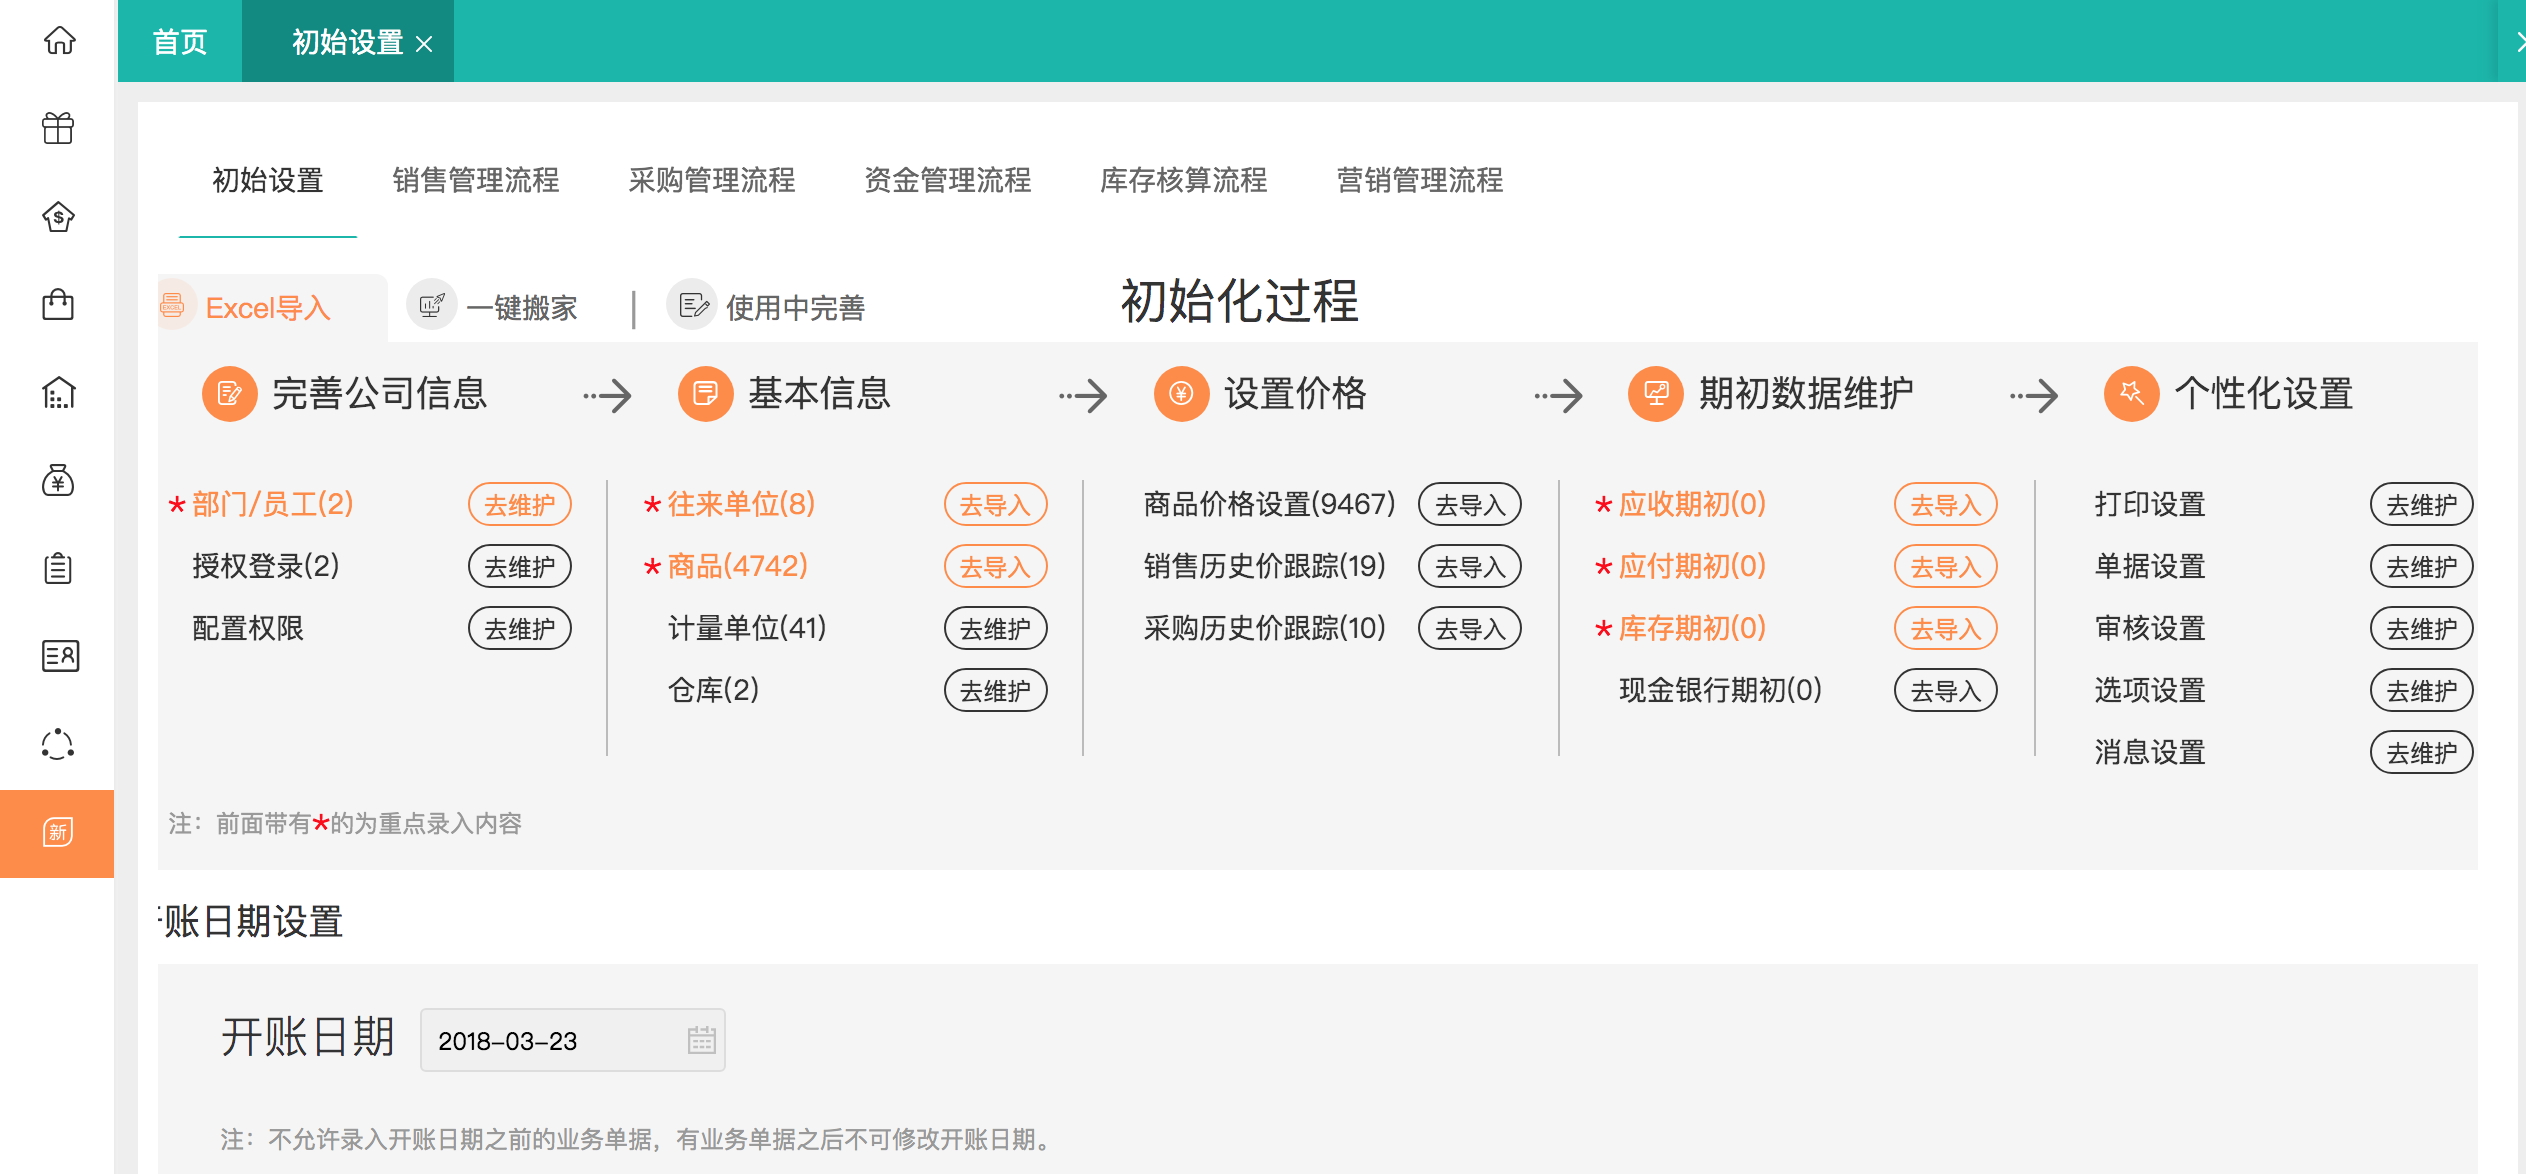Viewport: 2526px width, 1174px height.
Task: Click 去维护 button for 配置权限
Action: (517, 631)
